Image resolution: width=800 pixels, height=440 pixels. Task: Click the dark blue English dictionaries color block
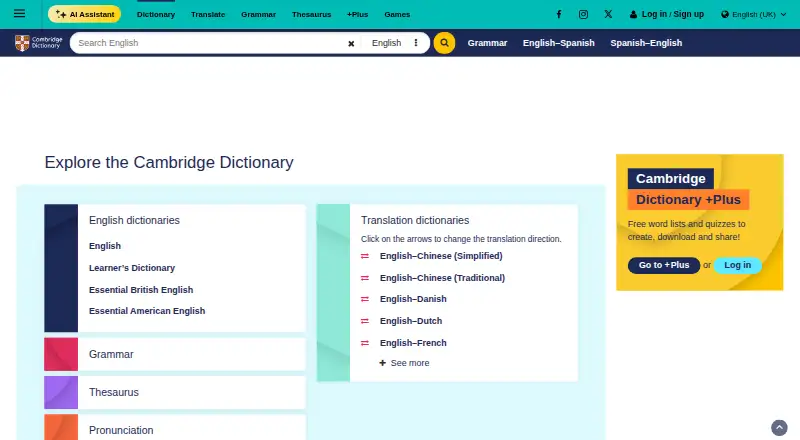coord(61,268)
